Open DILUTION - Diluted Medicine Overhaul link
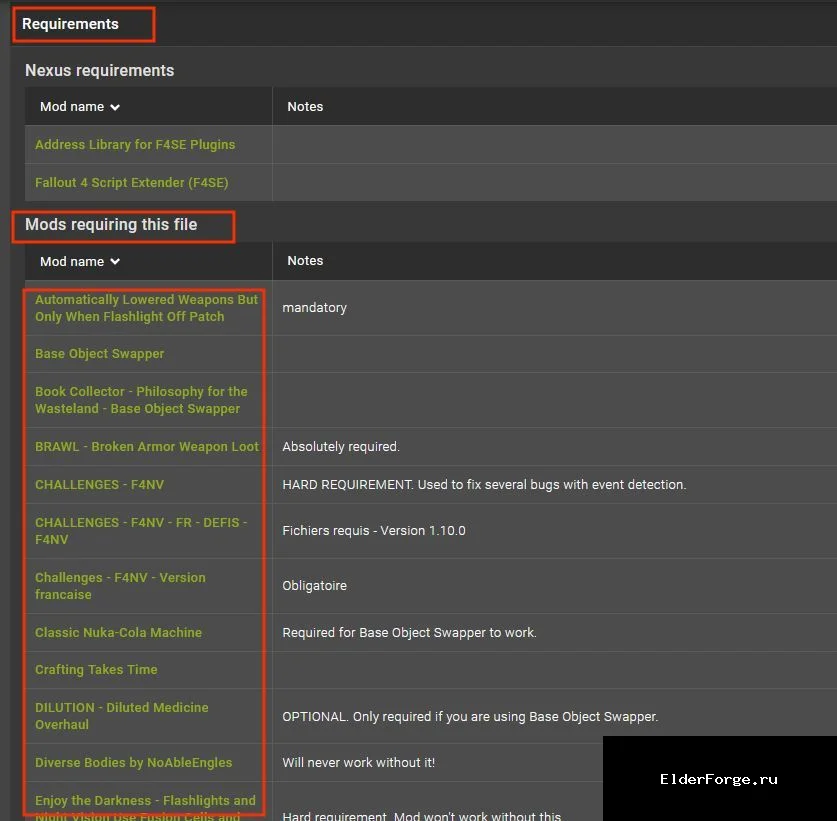This screenshot has height=821, width=837. pyautogui.click(x=121, y=715)
